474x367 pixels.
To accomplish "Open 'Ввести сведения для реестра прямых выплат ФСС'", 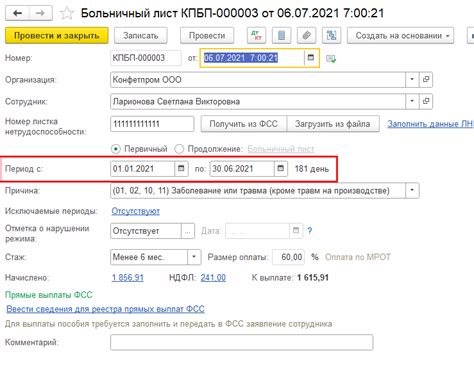I will coord(105,309).
